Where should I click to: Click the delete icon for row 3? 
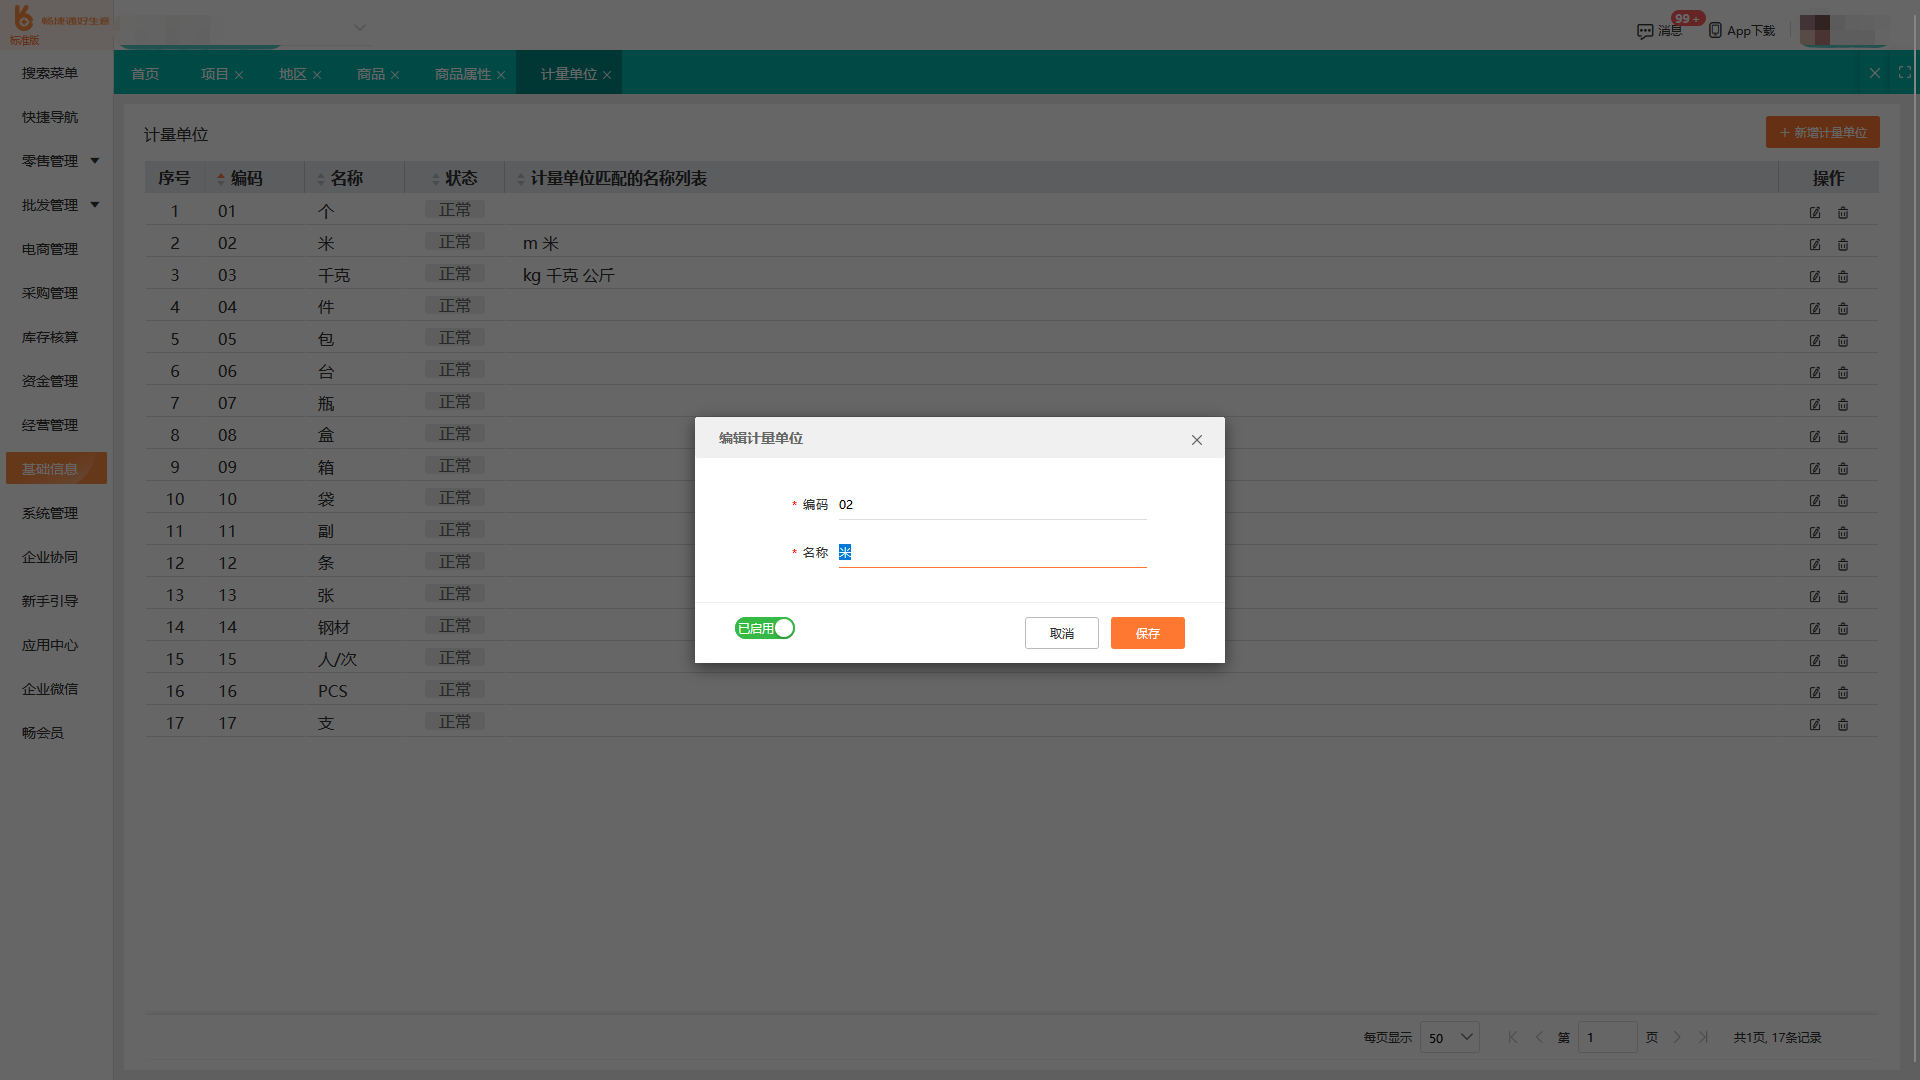coord(1844,276)
